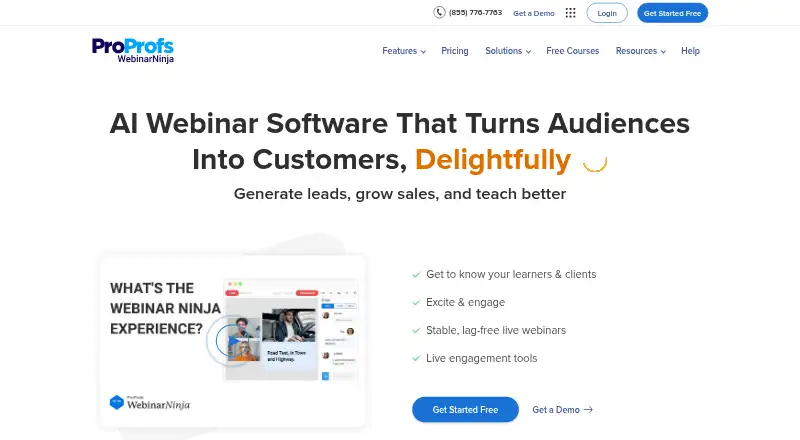The height and width of the screenshot is (440, 800).
Task: Click the text 'Live engagement tools'
Action: 482,358
